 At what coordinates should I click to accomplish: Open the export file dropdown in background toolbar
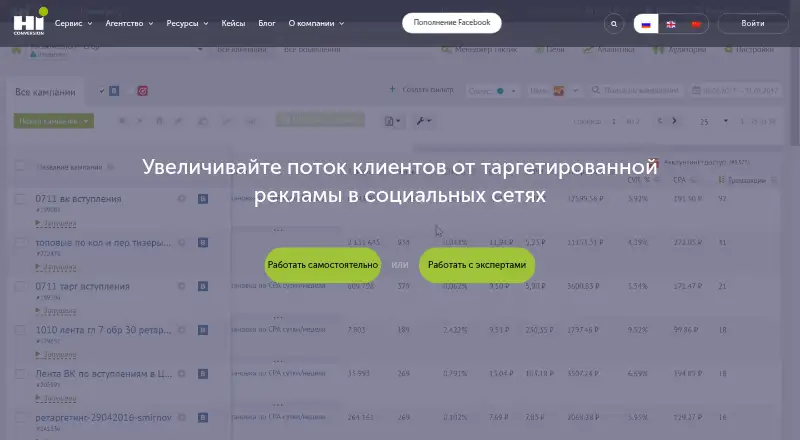[392, 121]
